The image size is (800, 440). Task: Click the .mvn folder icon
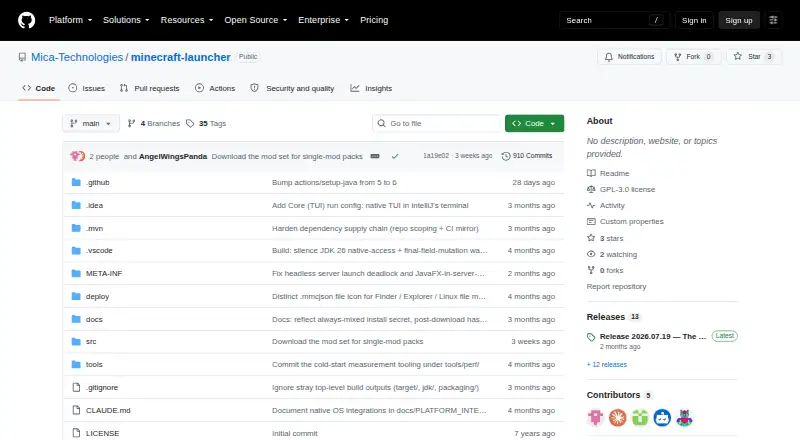pos(76,228)
